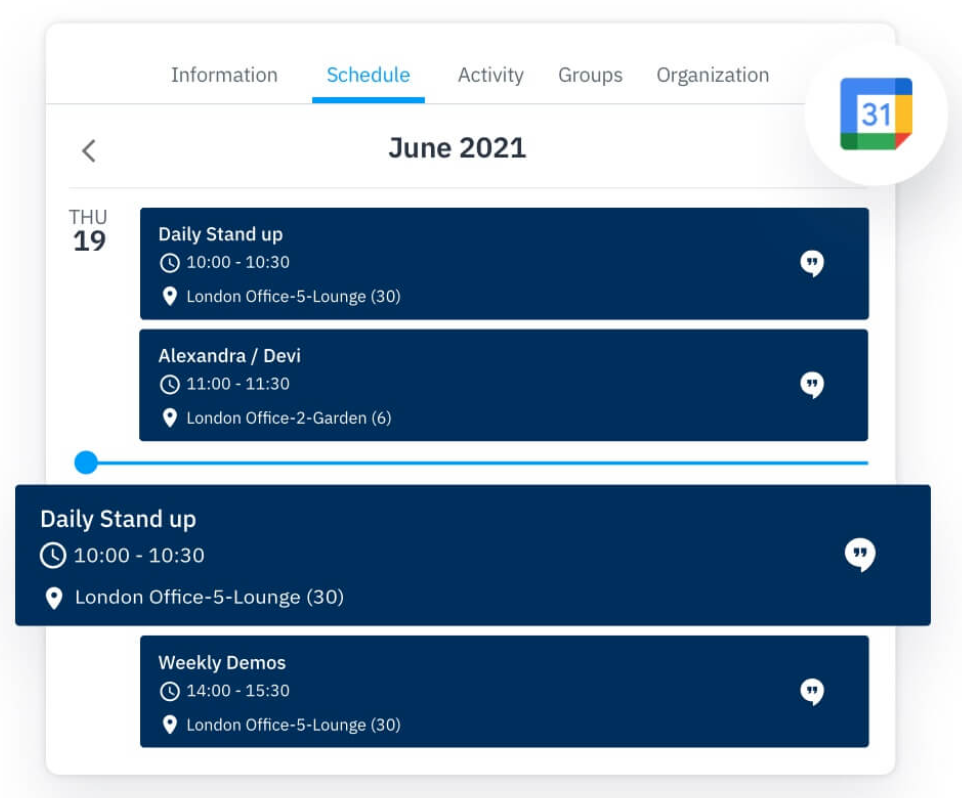The width and height of the screenshot is (962, 798).
Task: Select the location pin for London Office-2-Garden
Action: [x=169, y=418]
